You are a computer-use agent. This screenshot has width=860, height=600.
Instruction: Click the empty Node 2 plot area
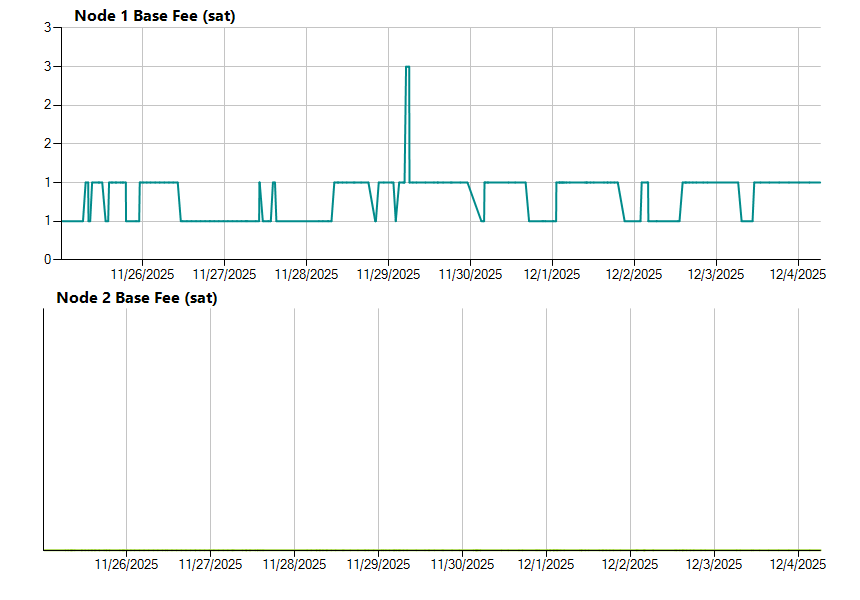[432, 430]
